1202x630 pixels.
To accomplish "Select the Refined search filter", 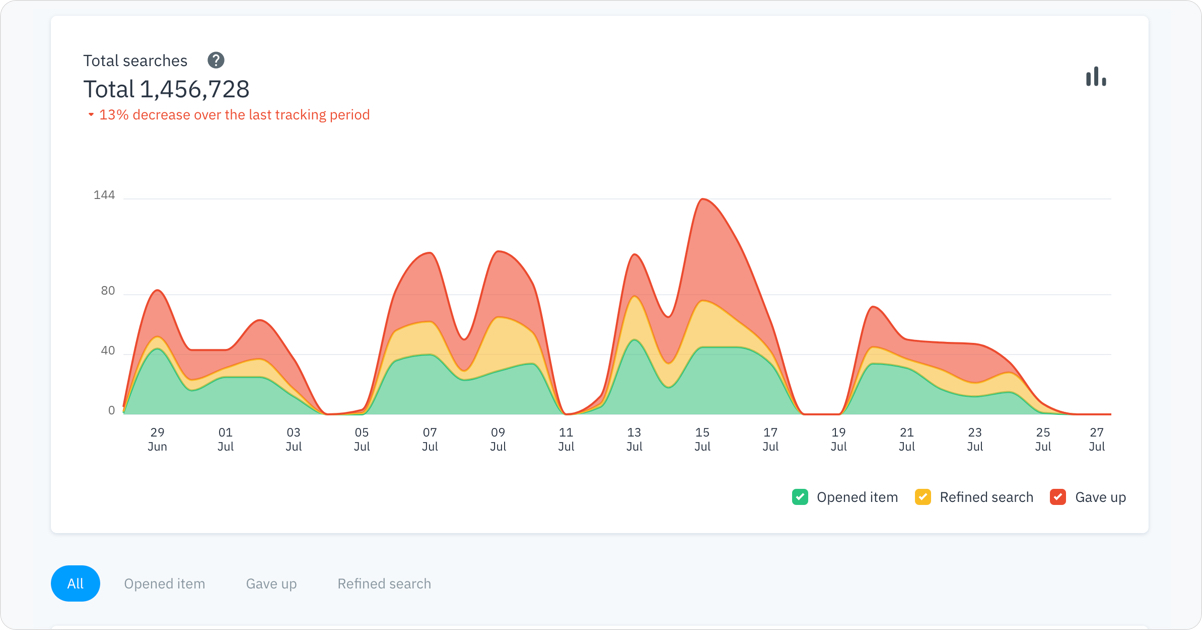I will coord(384,583).
